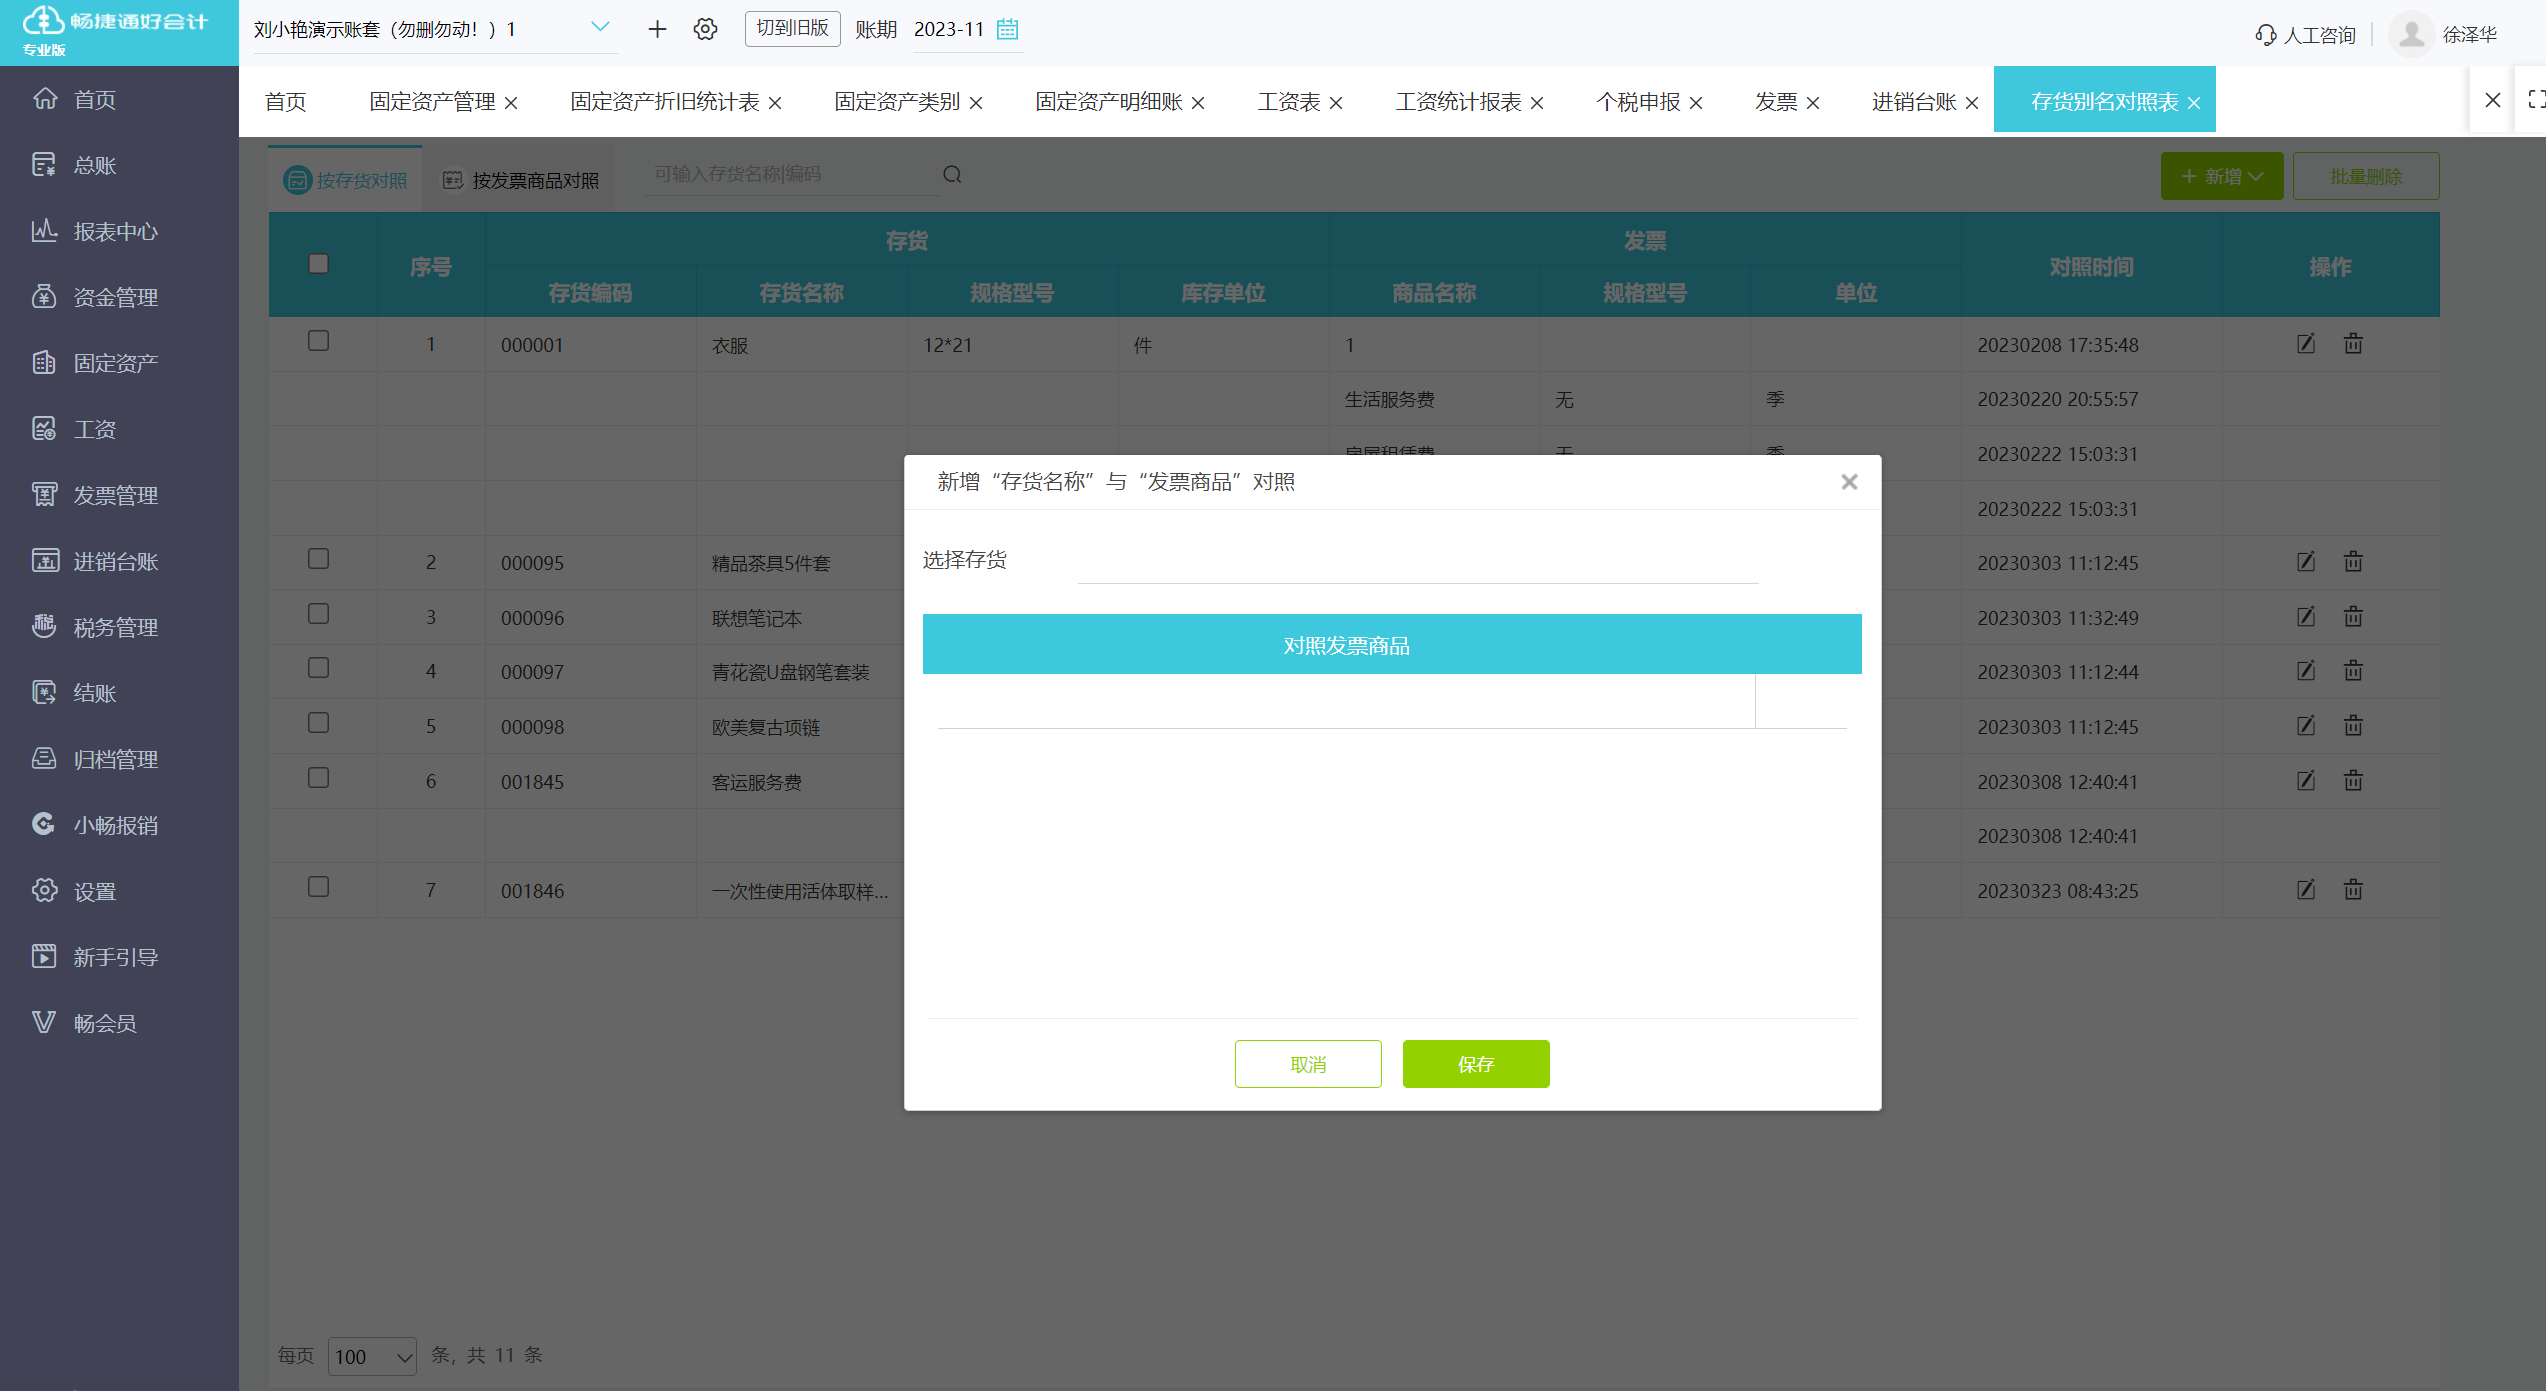Select checkbox for row 1 衣服

(x=318, y=341)
